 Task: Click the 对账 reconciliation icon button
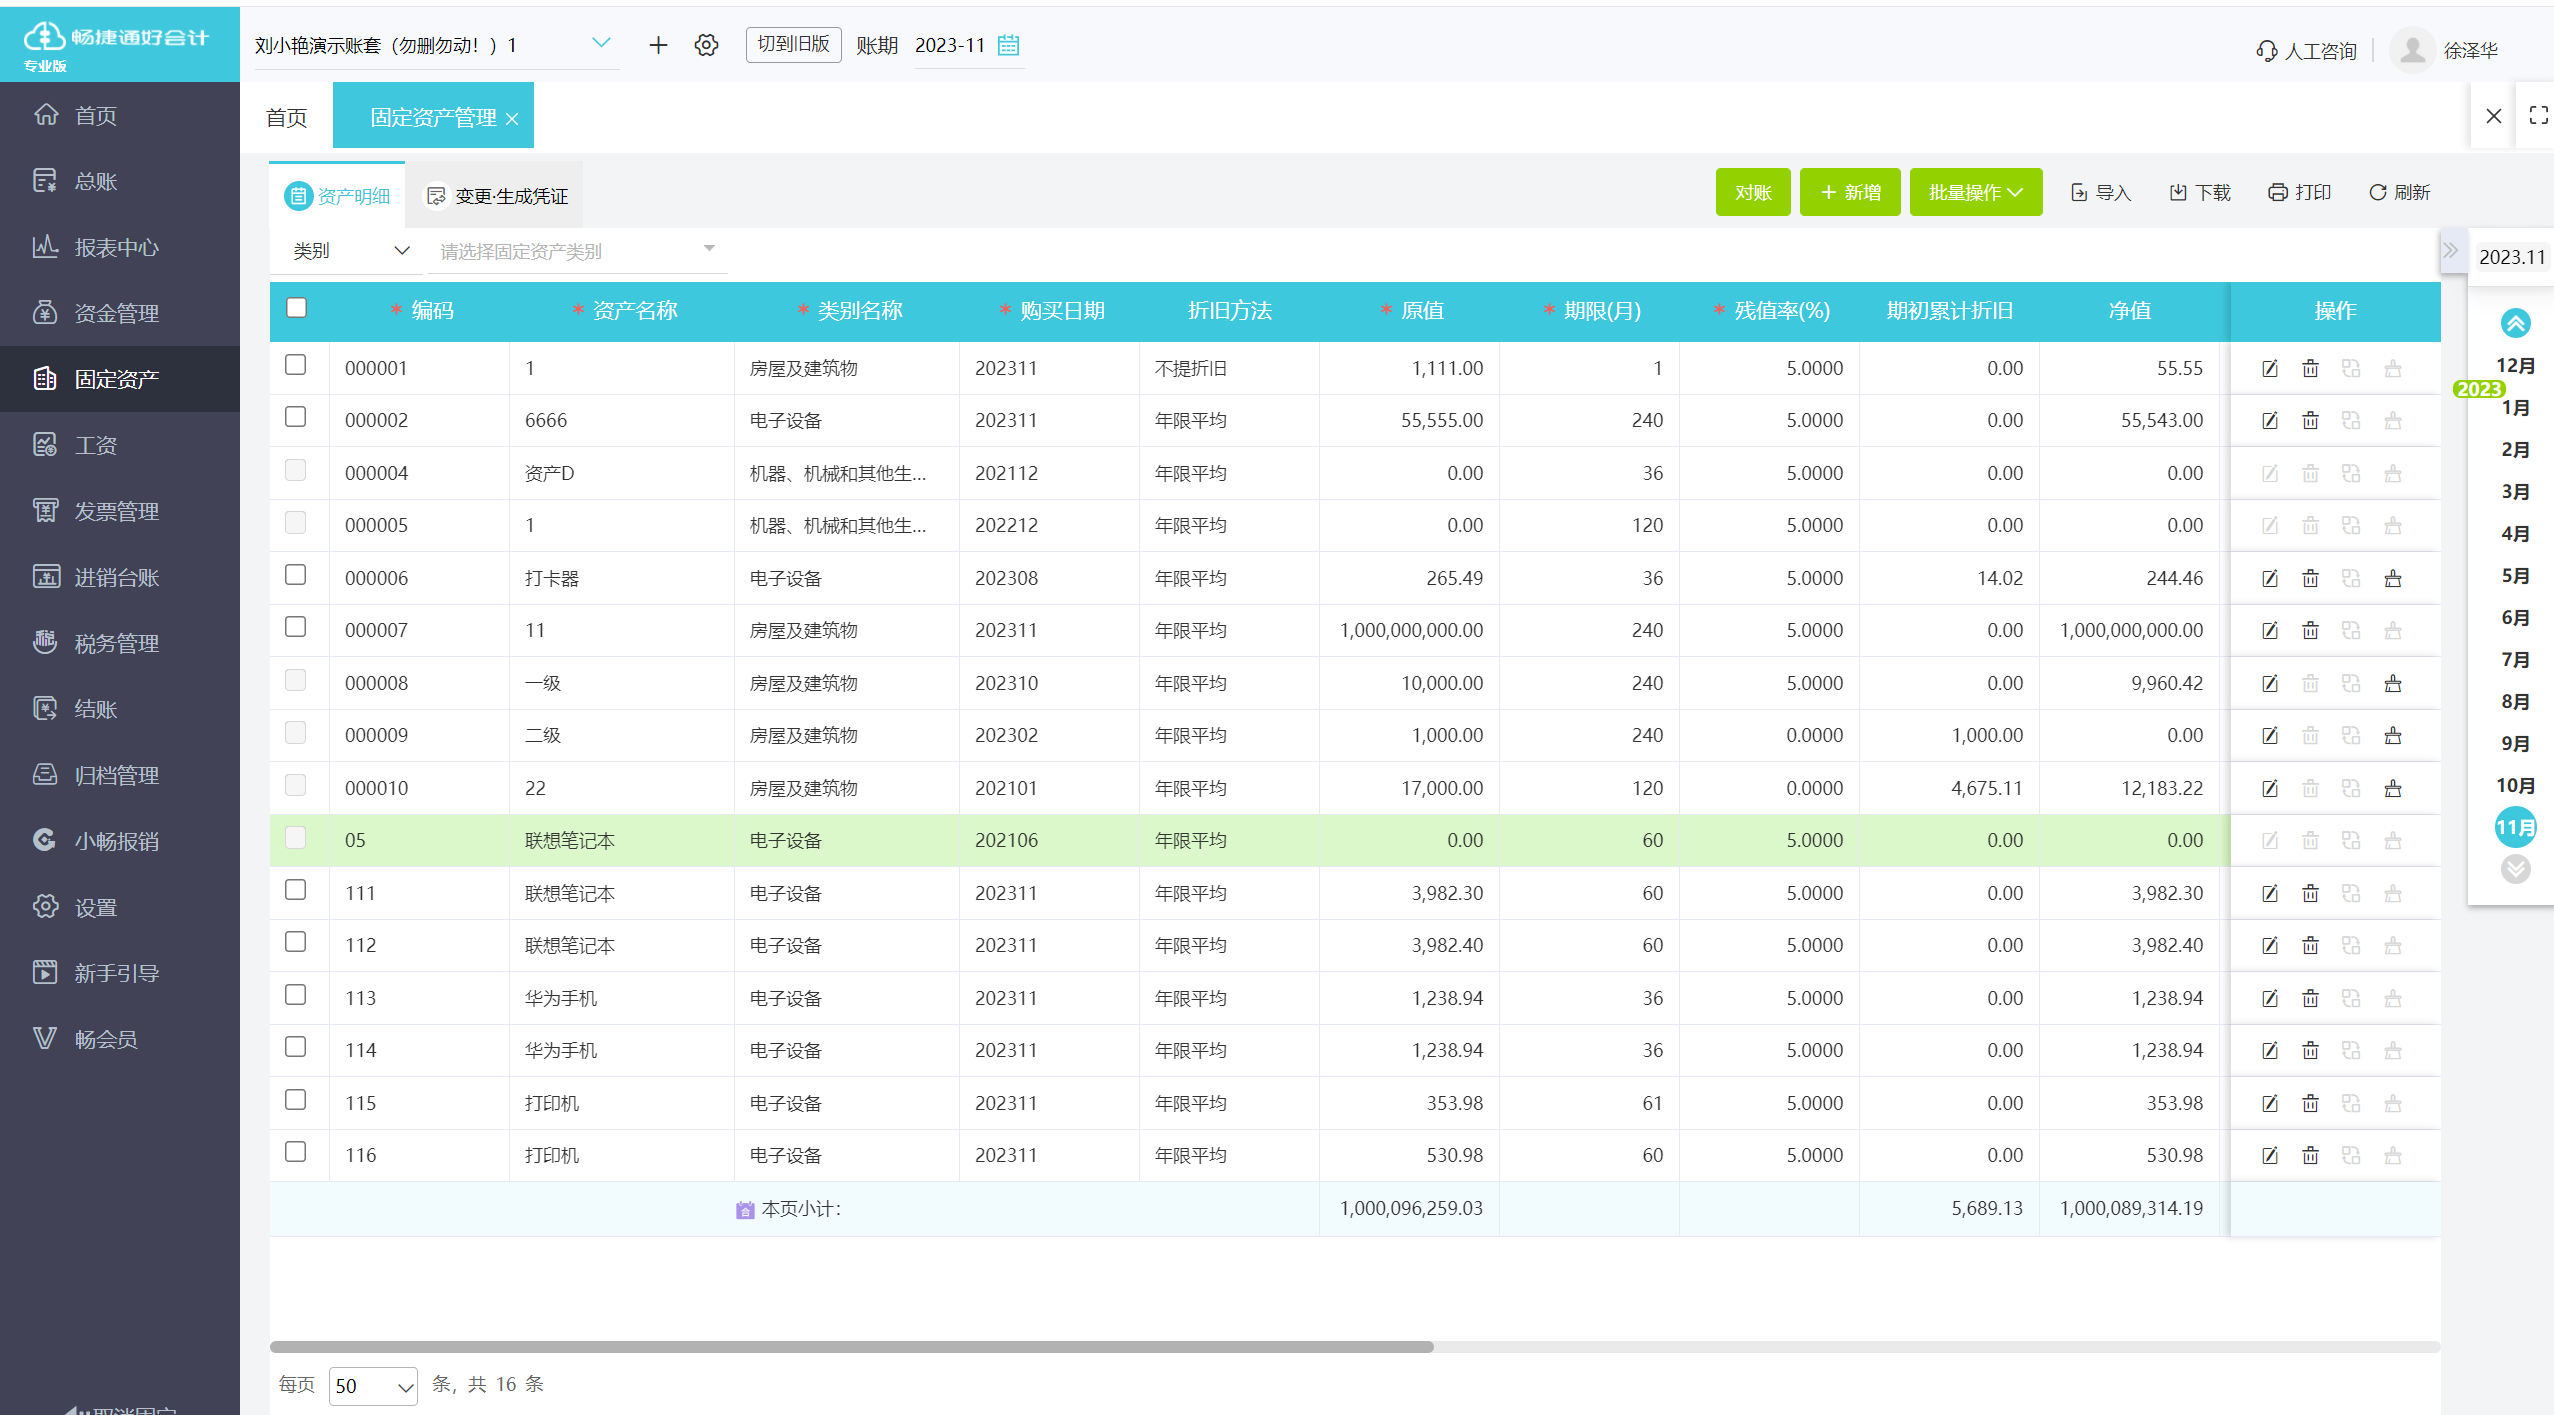point(1751,193)
